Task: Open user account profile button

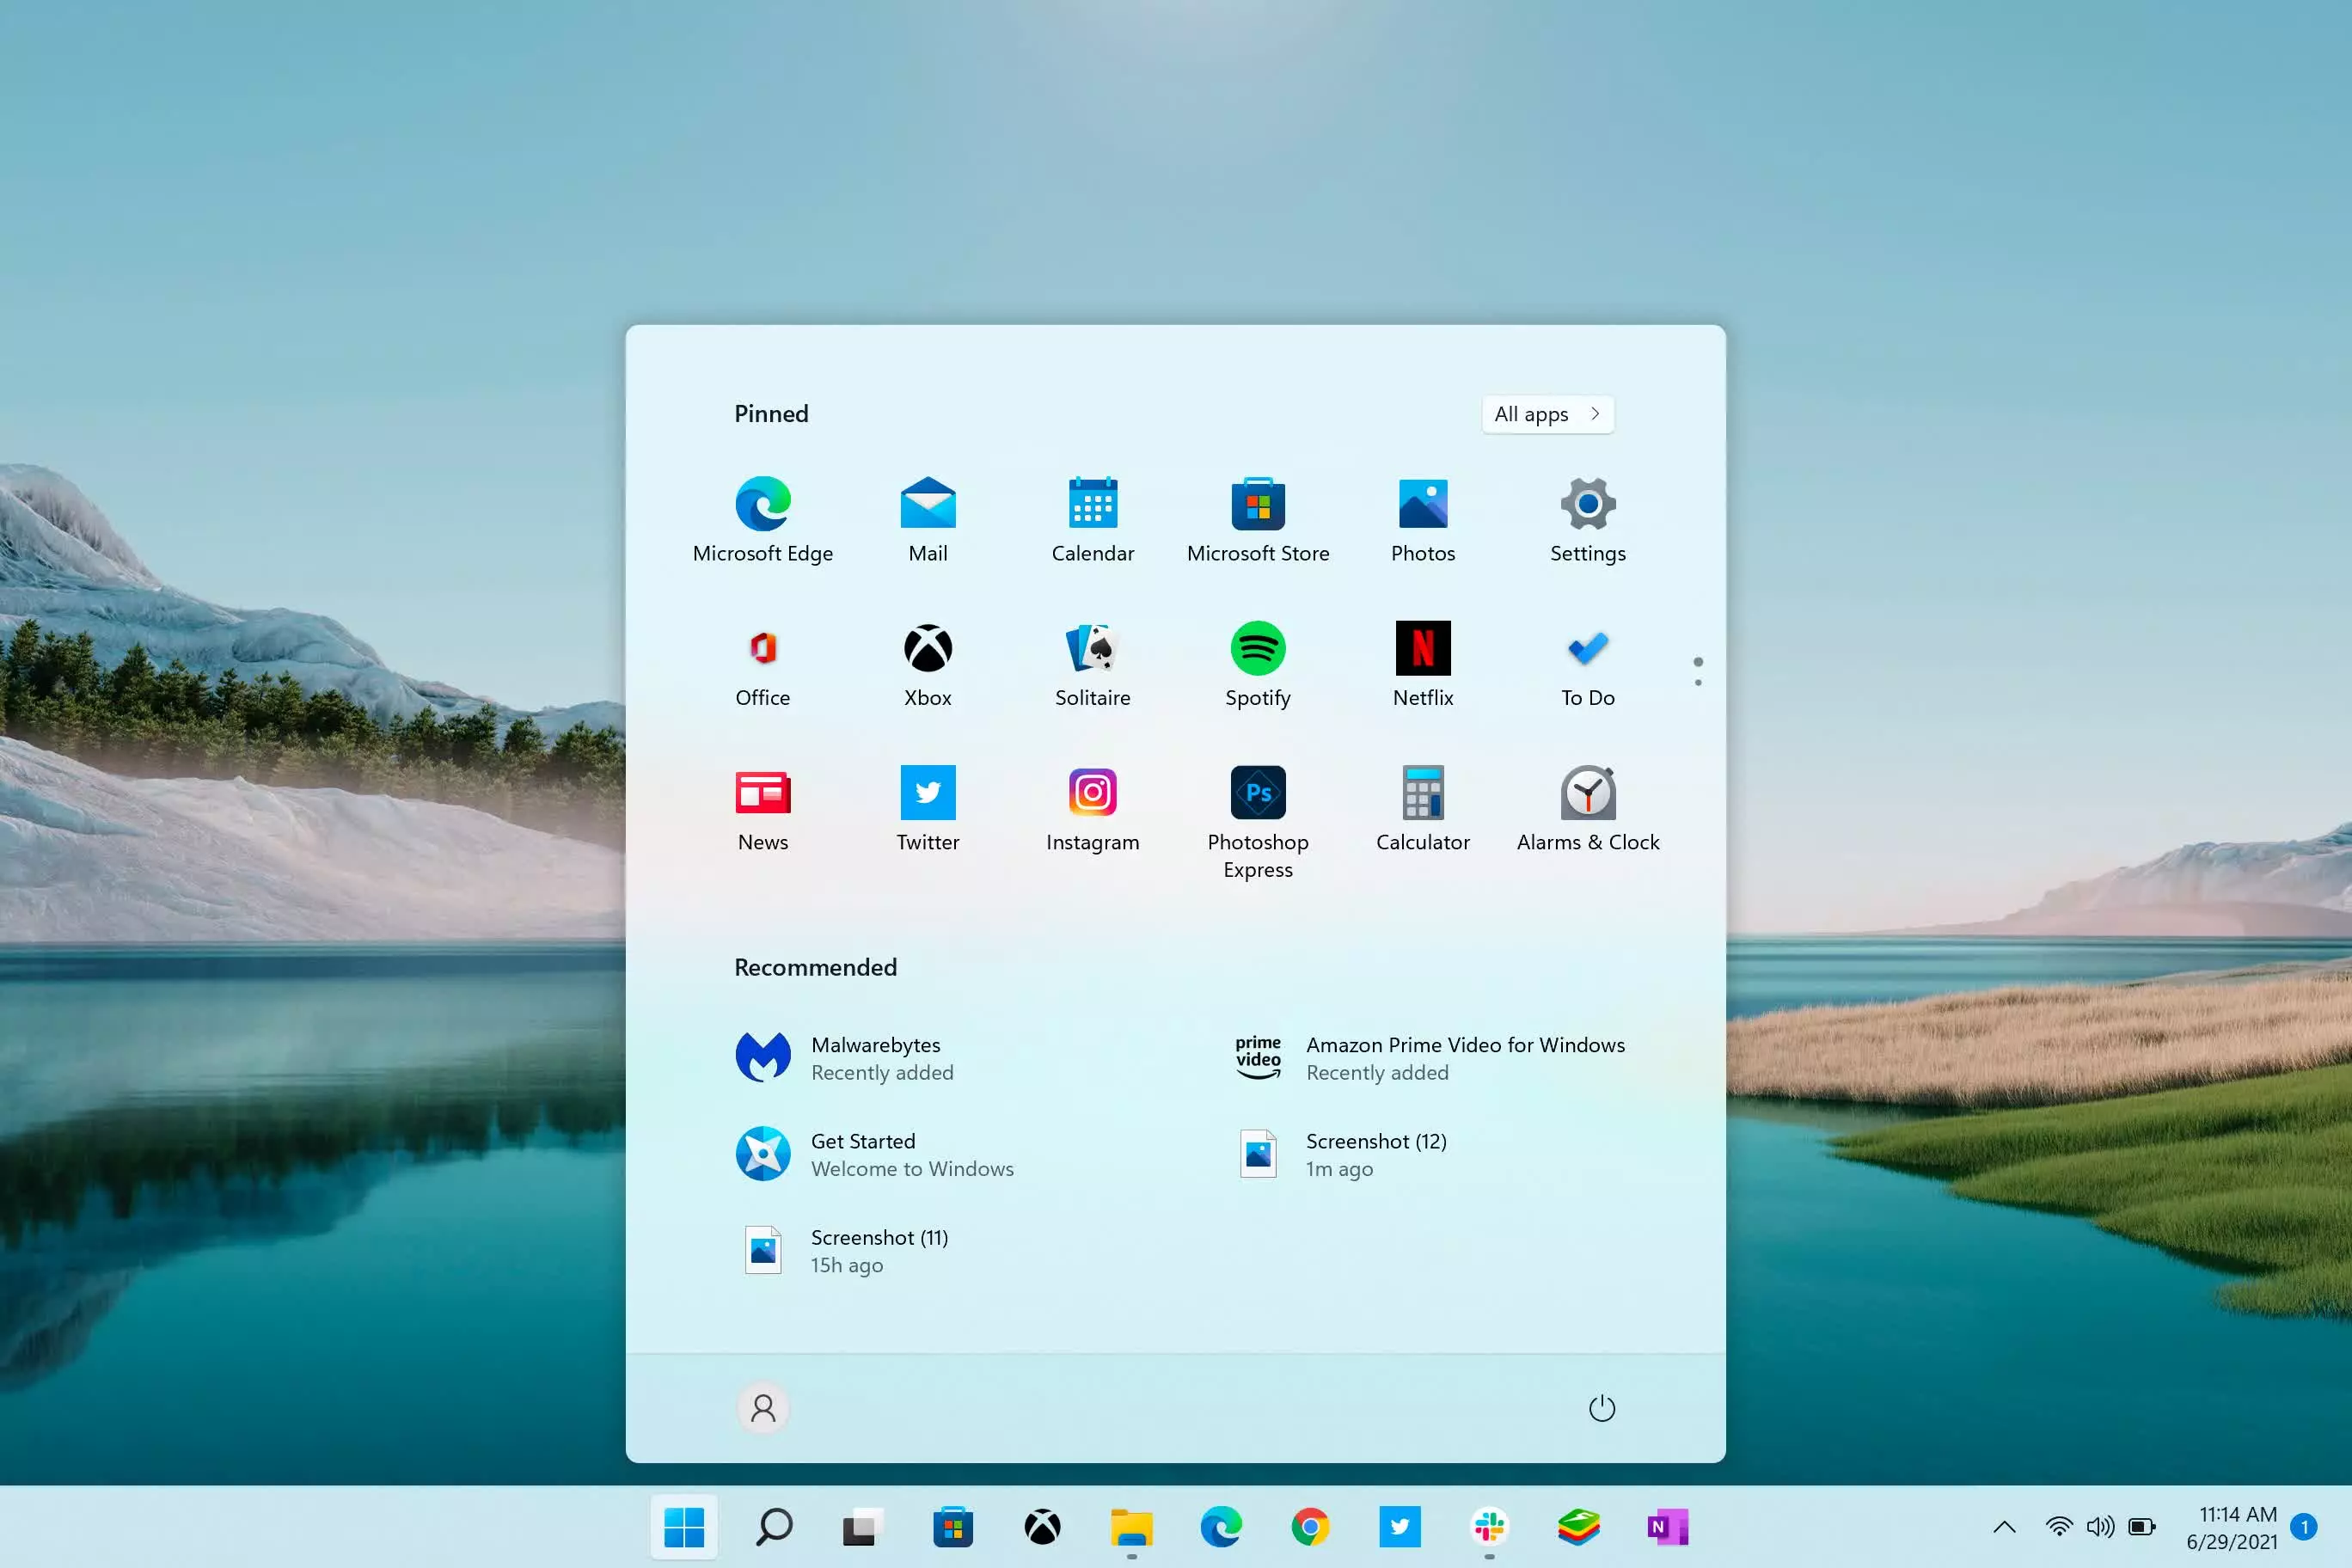Action: 763,1407
